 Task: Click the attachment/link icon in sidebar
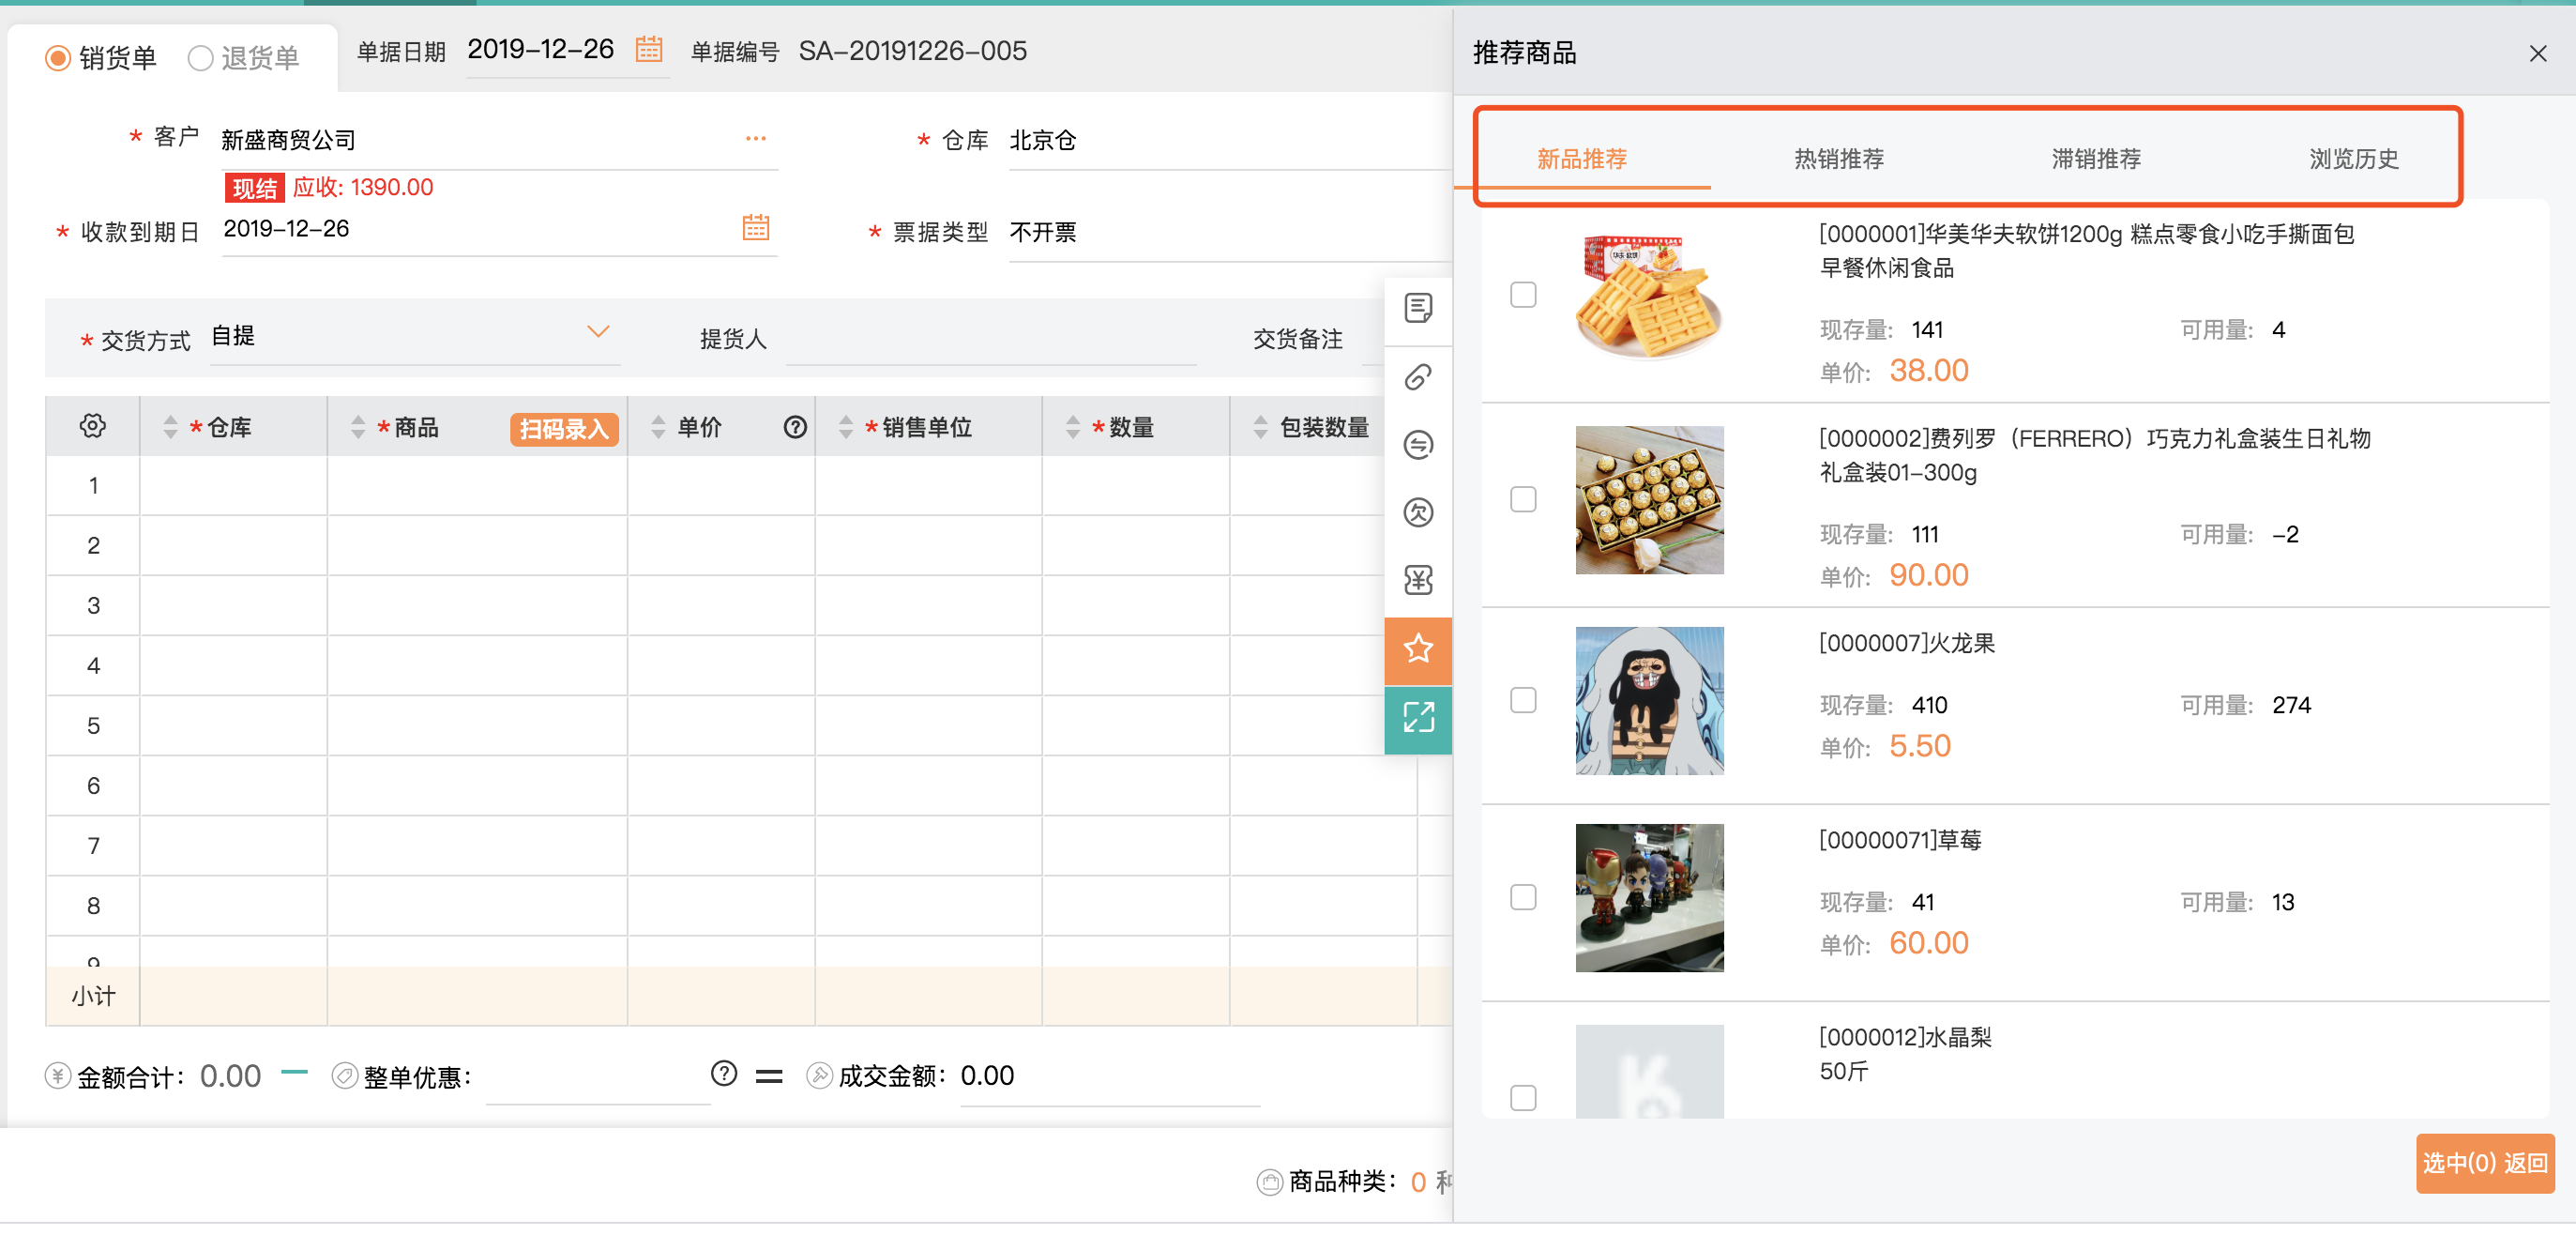1417,375
